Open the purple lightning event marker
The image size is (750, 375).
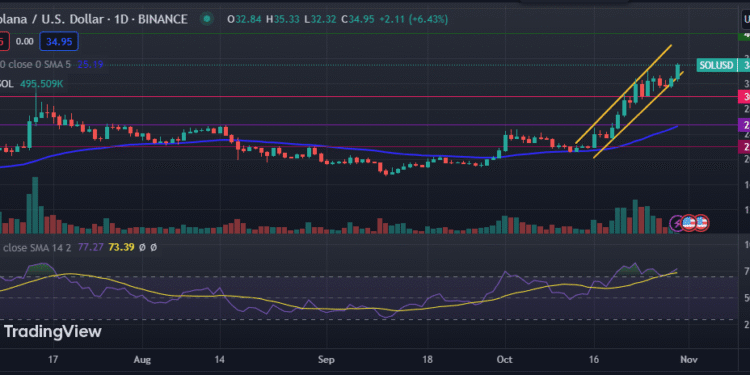pyautogui.click(x=677, y=223)
